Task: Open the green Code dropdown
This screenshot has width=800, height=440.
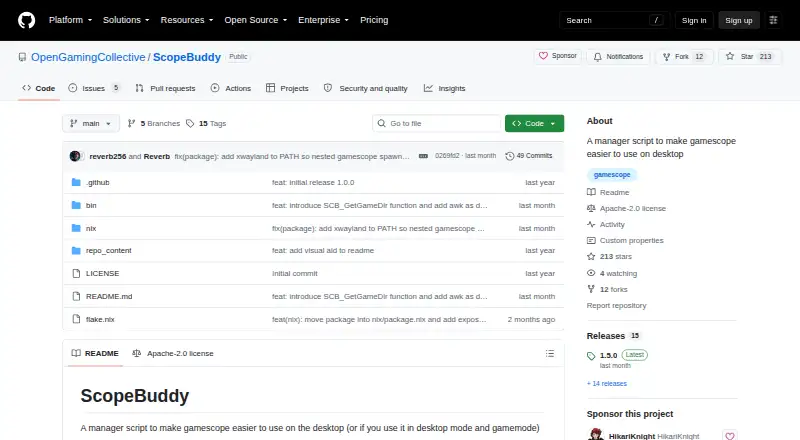Action: point(534,124)
